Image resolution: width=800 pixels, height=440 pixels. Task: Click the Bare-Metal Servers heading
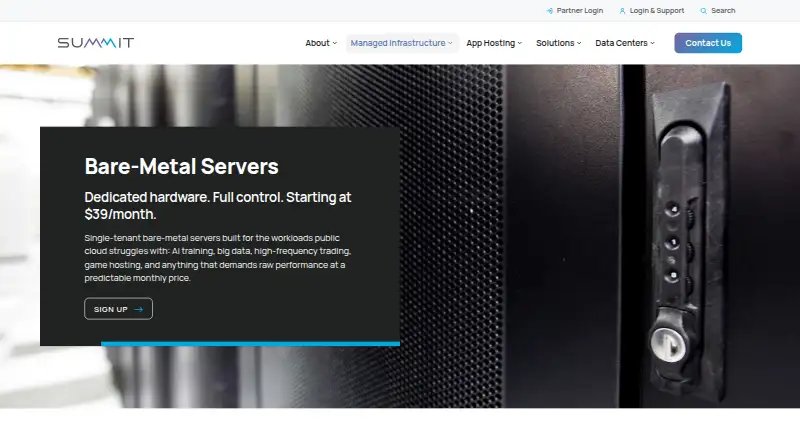pyautogui.click(x=182, y=166)
